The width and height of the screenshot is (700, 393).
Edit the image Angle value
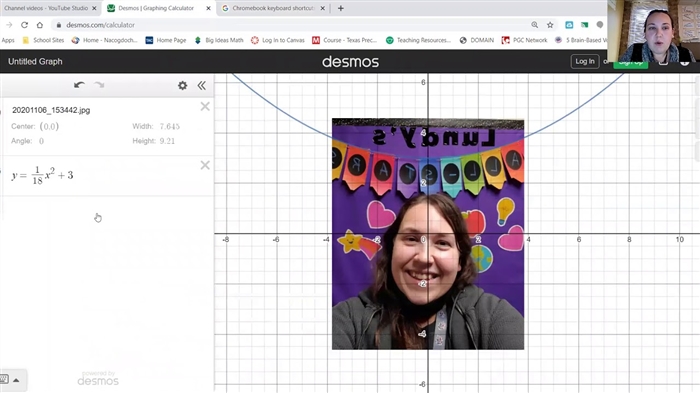(x=42, y=141)
